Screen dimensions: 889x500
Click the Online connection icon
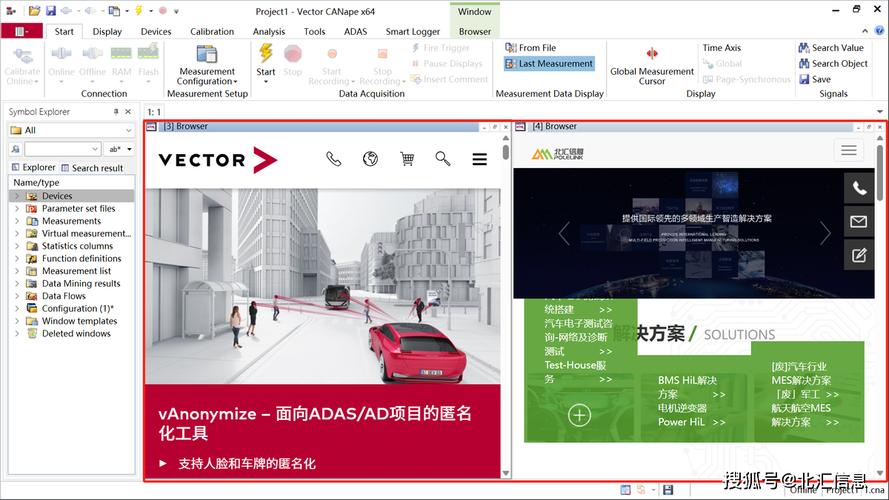(61, 54)
